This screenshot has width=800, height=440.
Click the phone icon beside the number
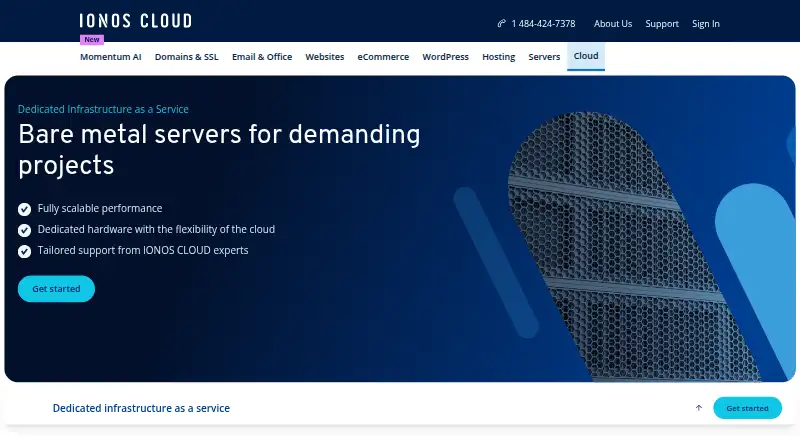click(x=502, y=23)
